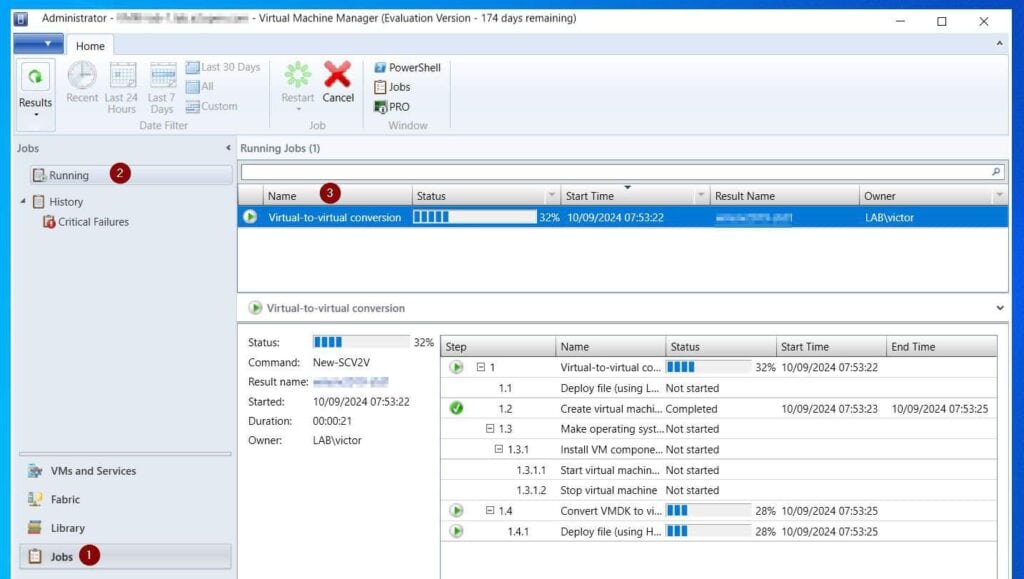Collapse step 1.4 Convert VMDK

click(490, 511)
